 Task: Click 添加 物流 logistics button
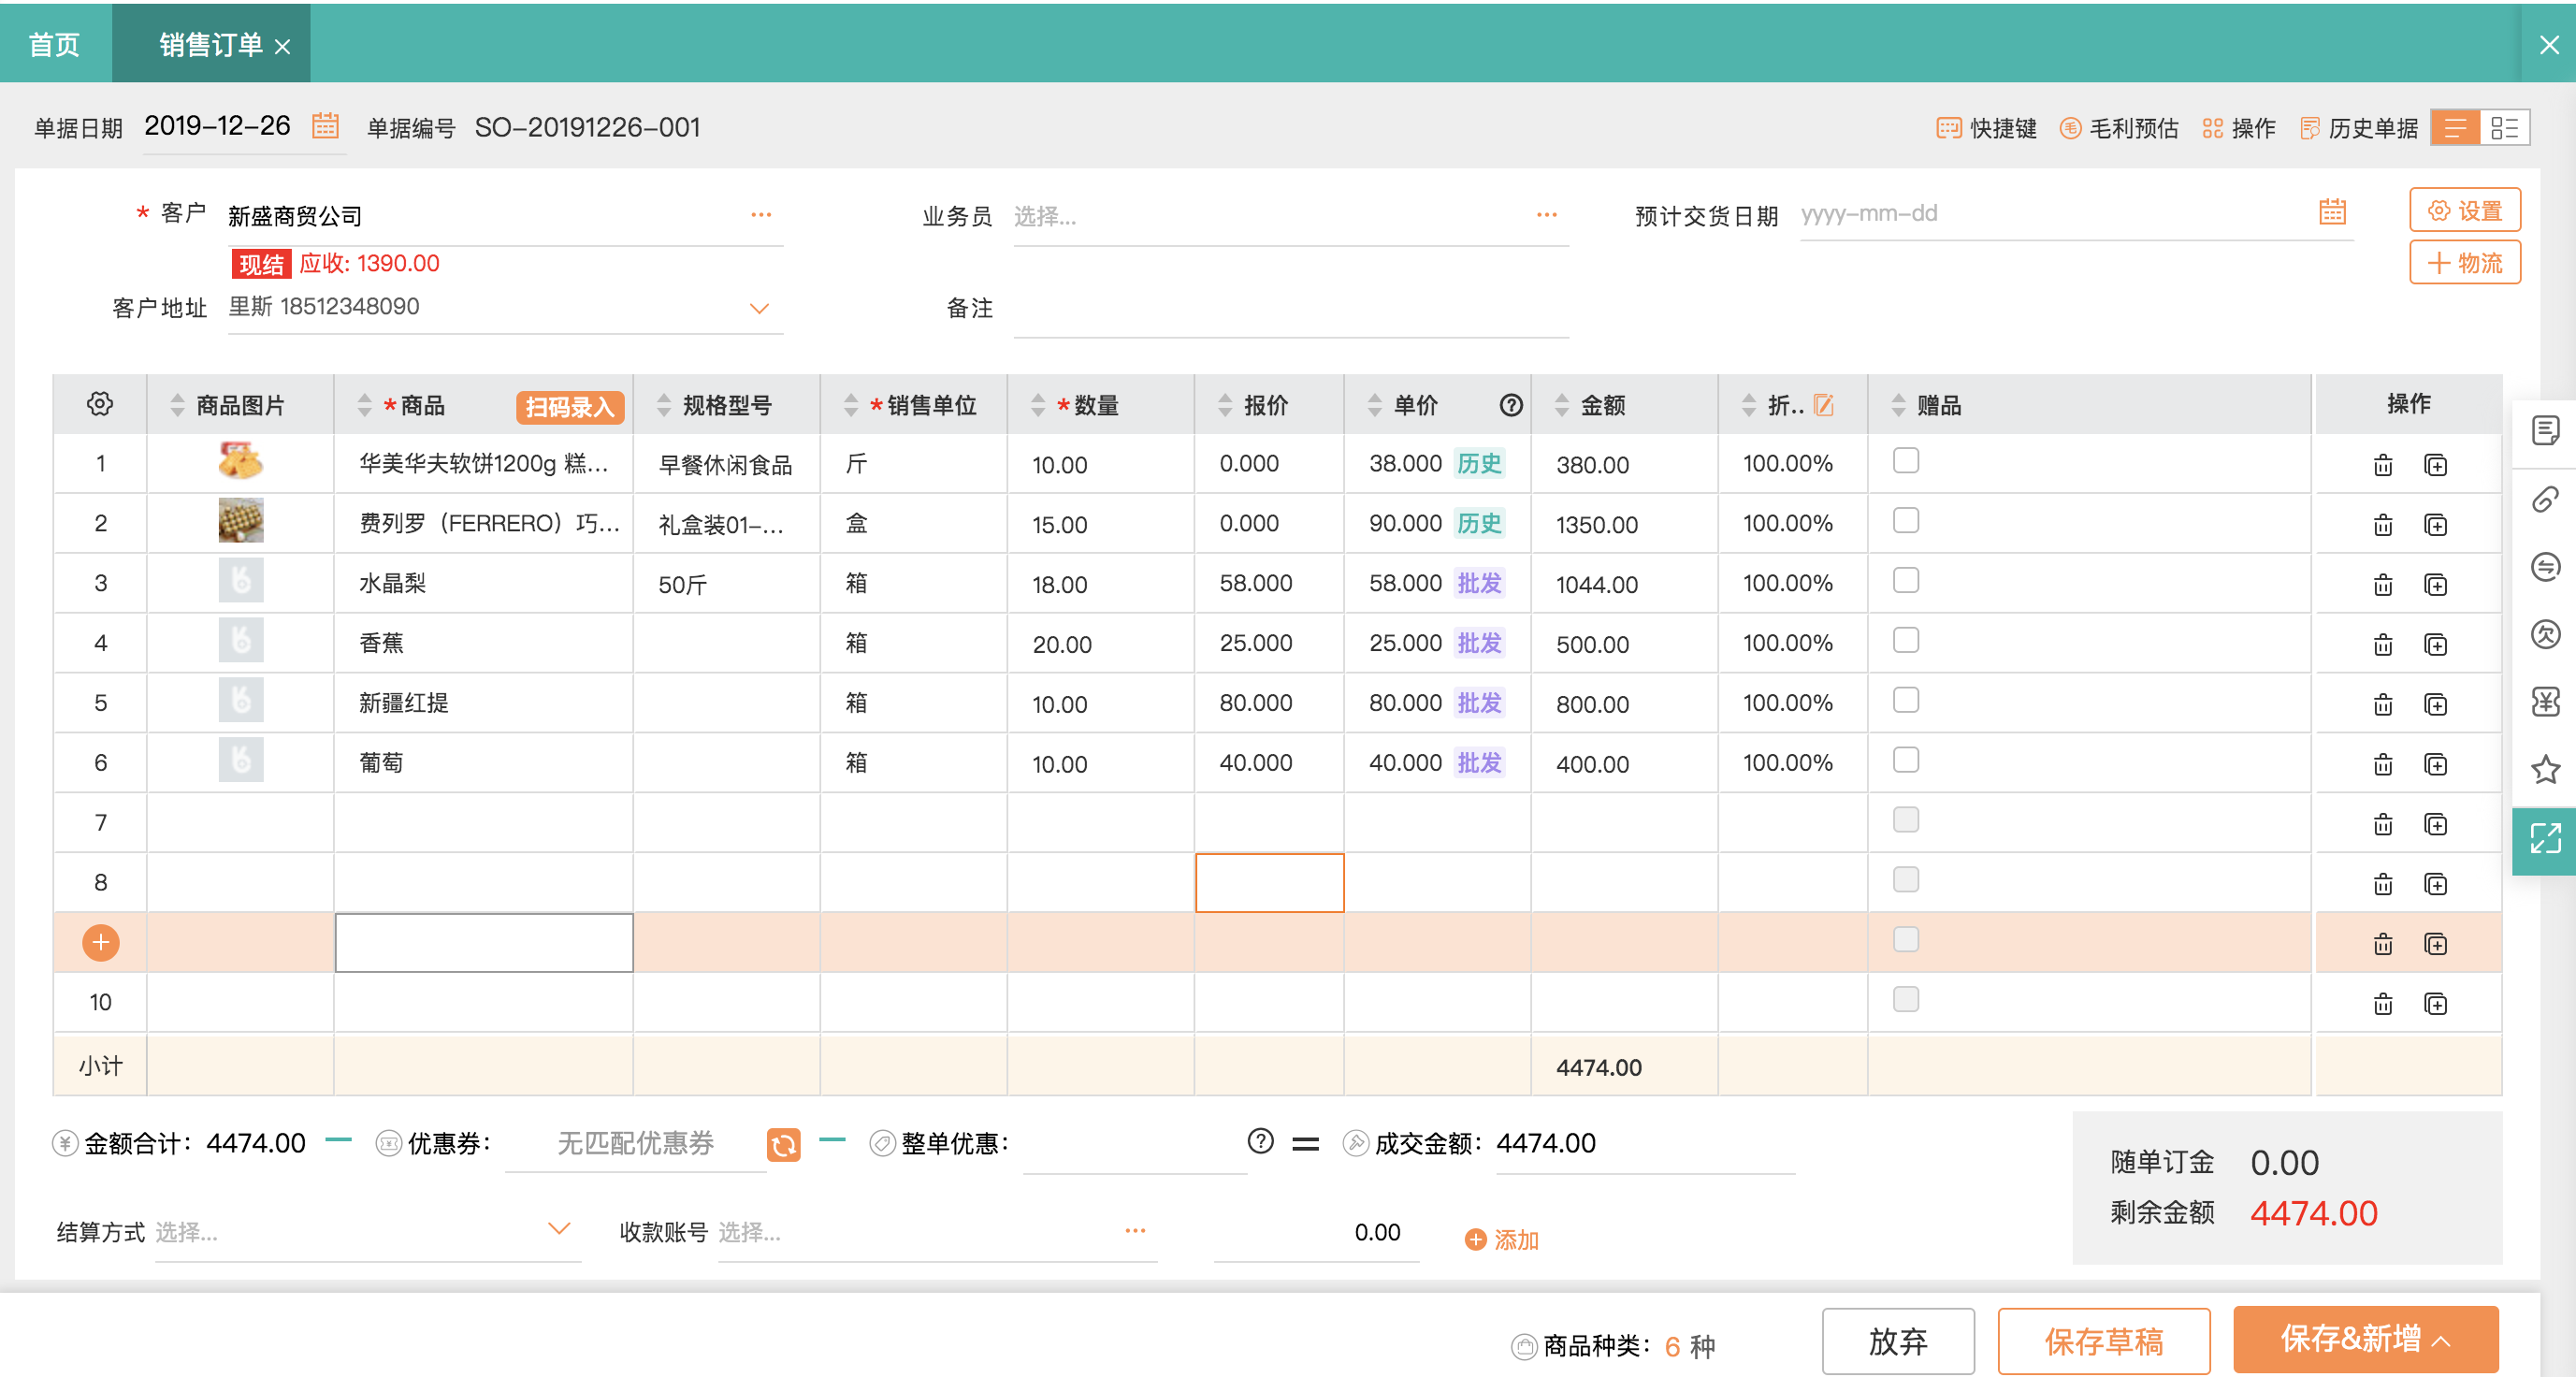coord(2468,266)
